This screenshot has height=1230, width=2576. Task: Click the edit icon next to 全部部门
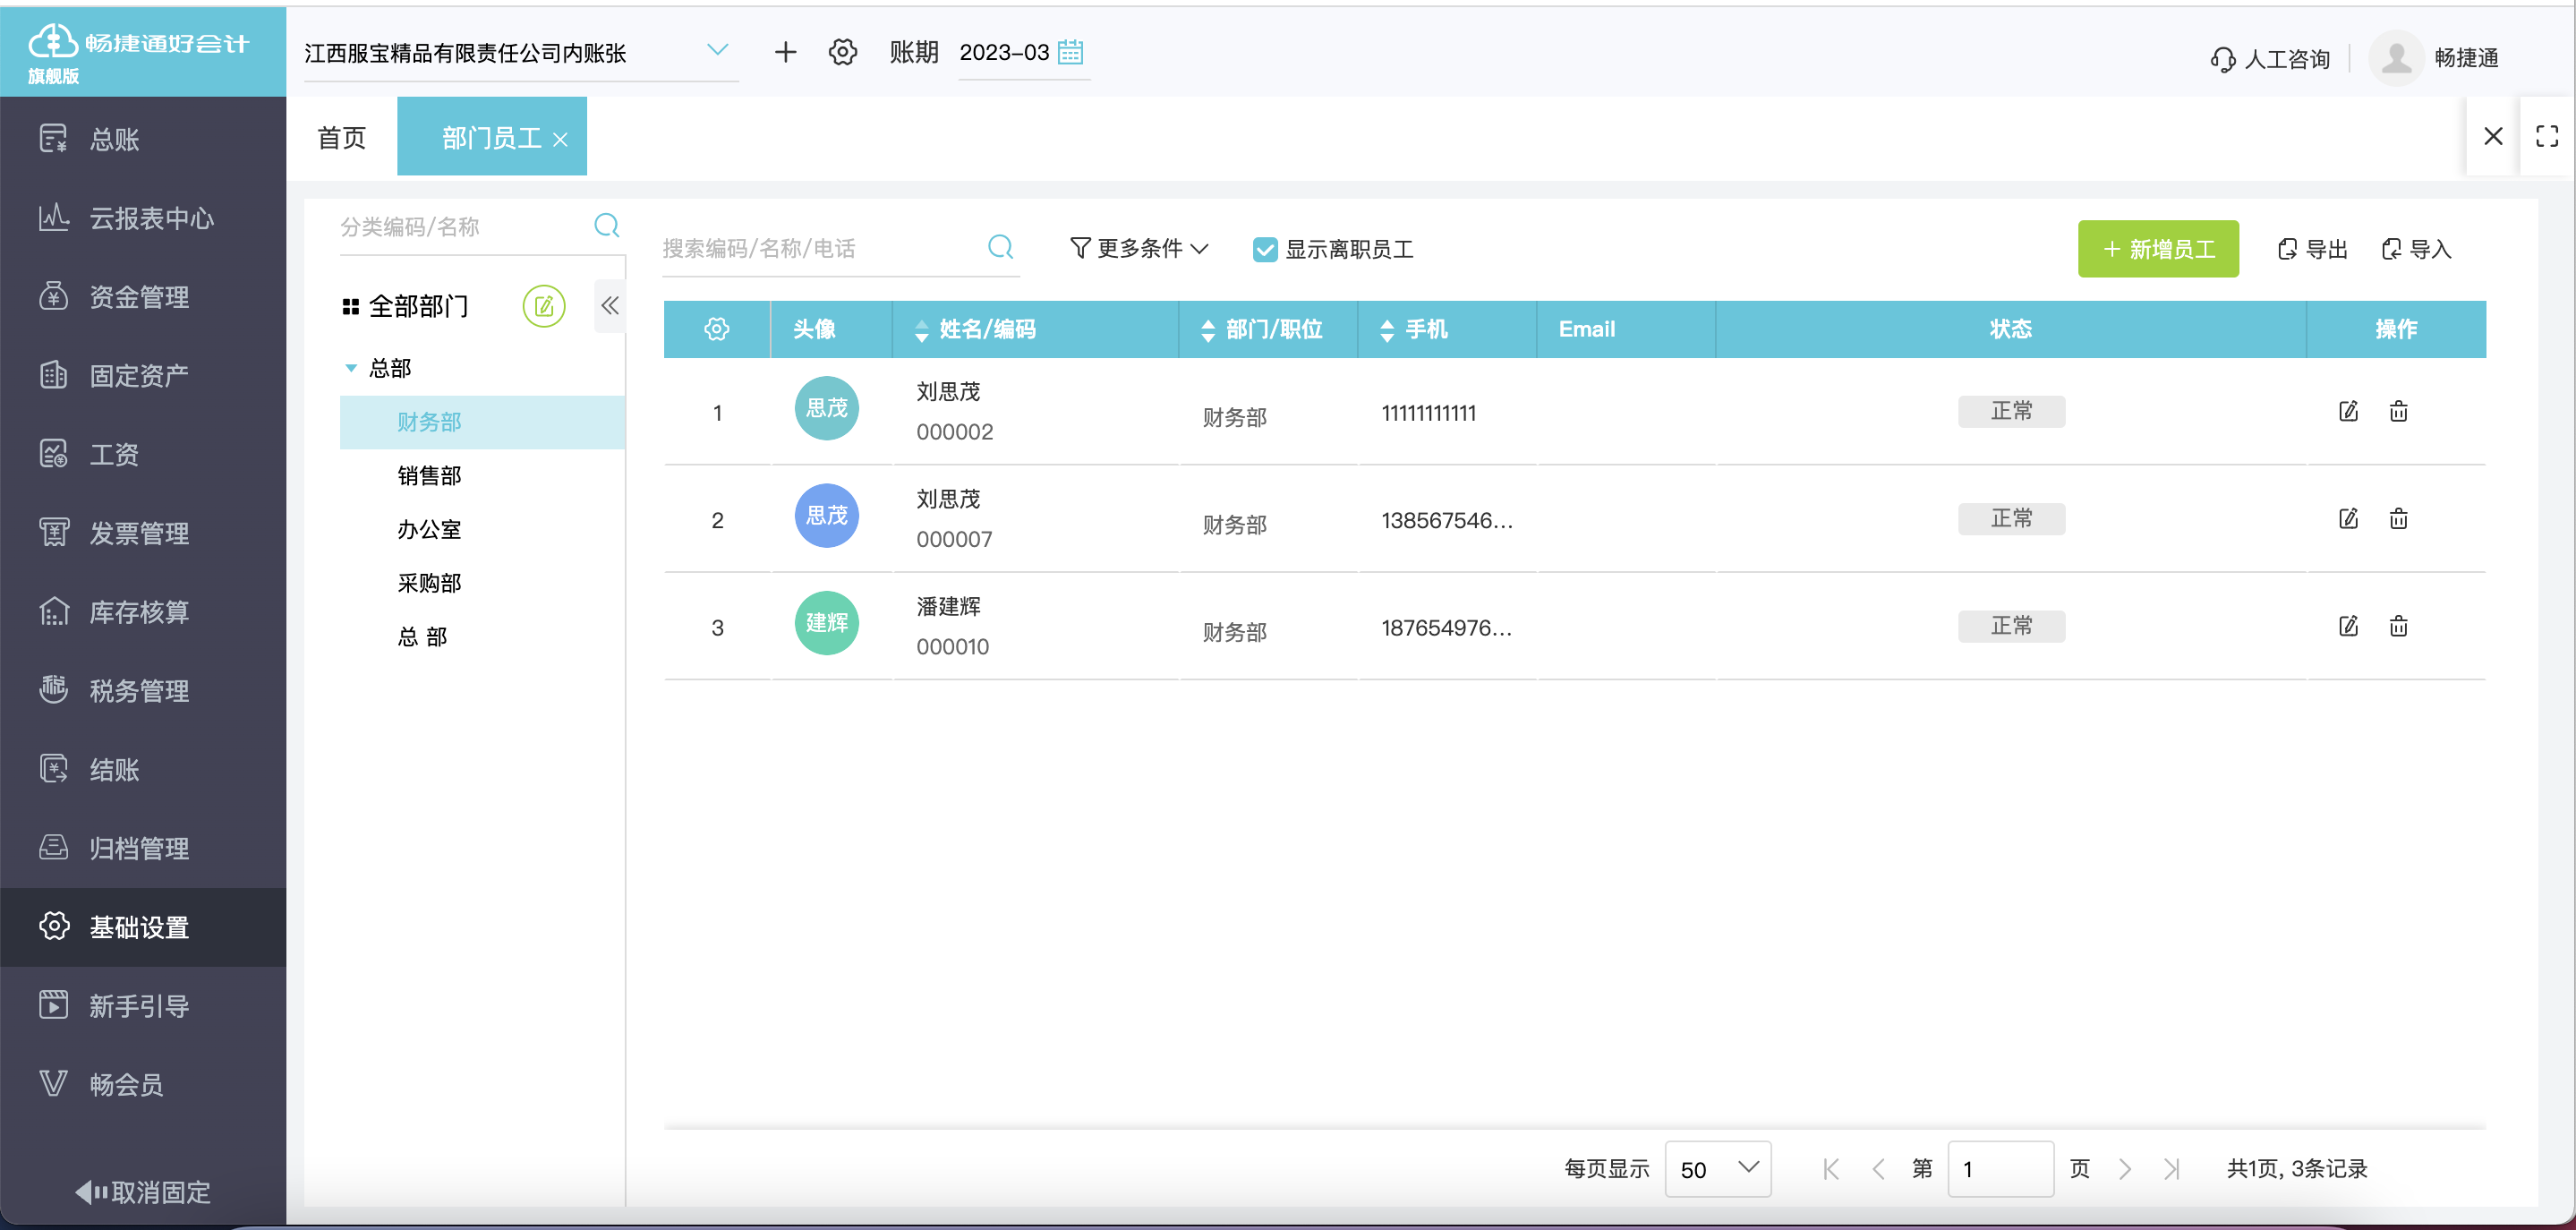(x=542, y=309)
